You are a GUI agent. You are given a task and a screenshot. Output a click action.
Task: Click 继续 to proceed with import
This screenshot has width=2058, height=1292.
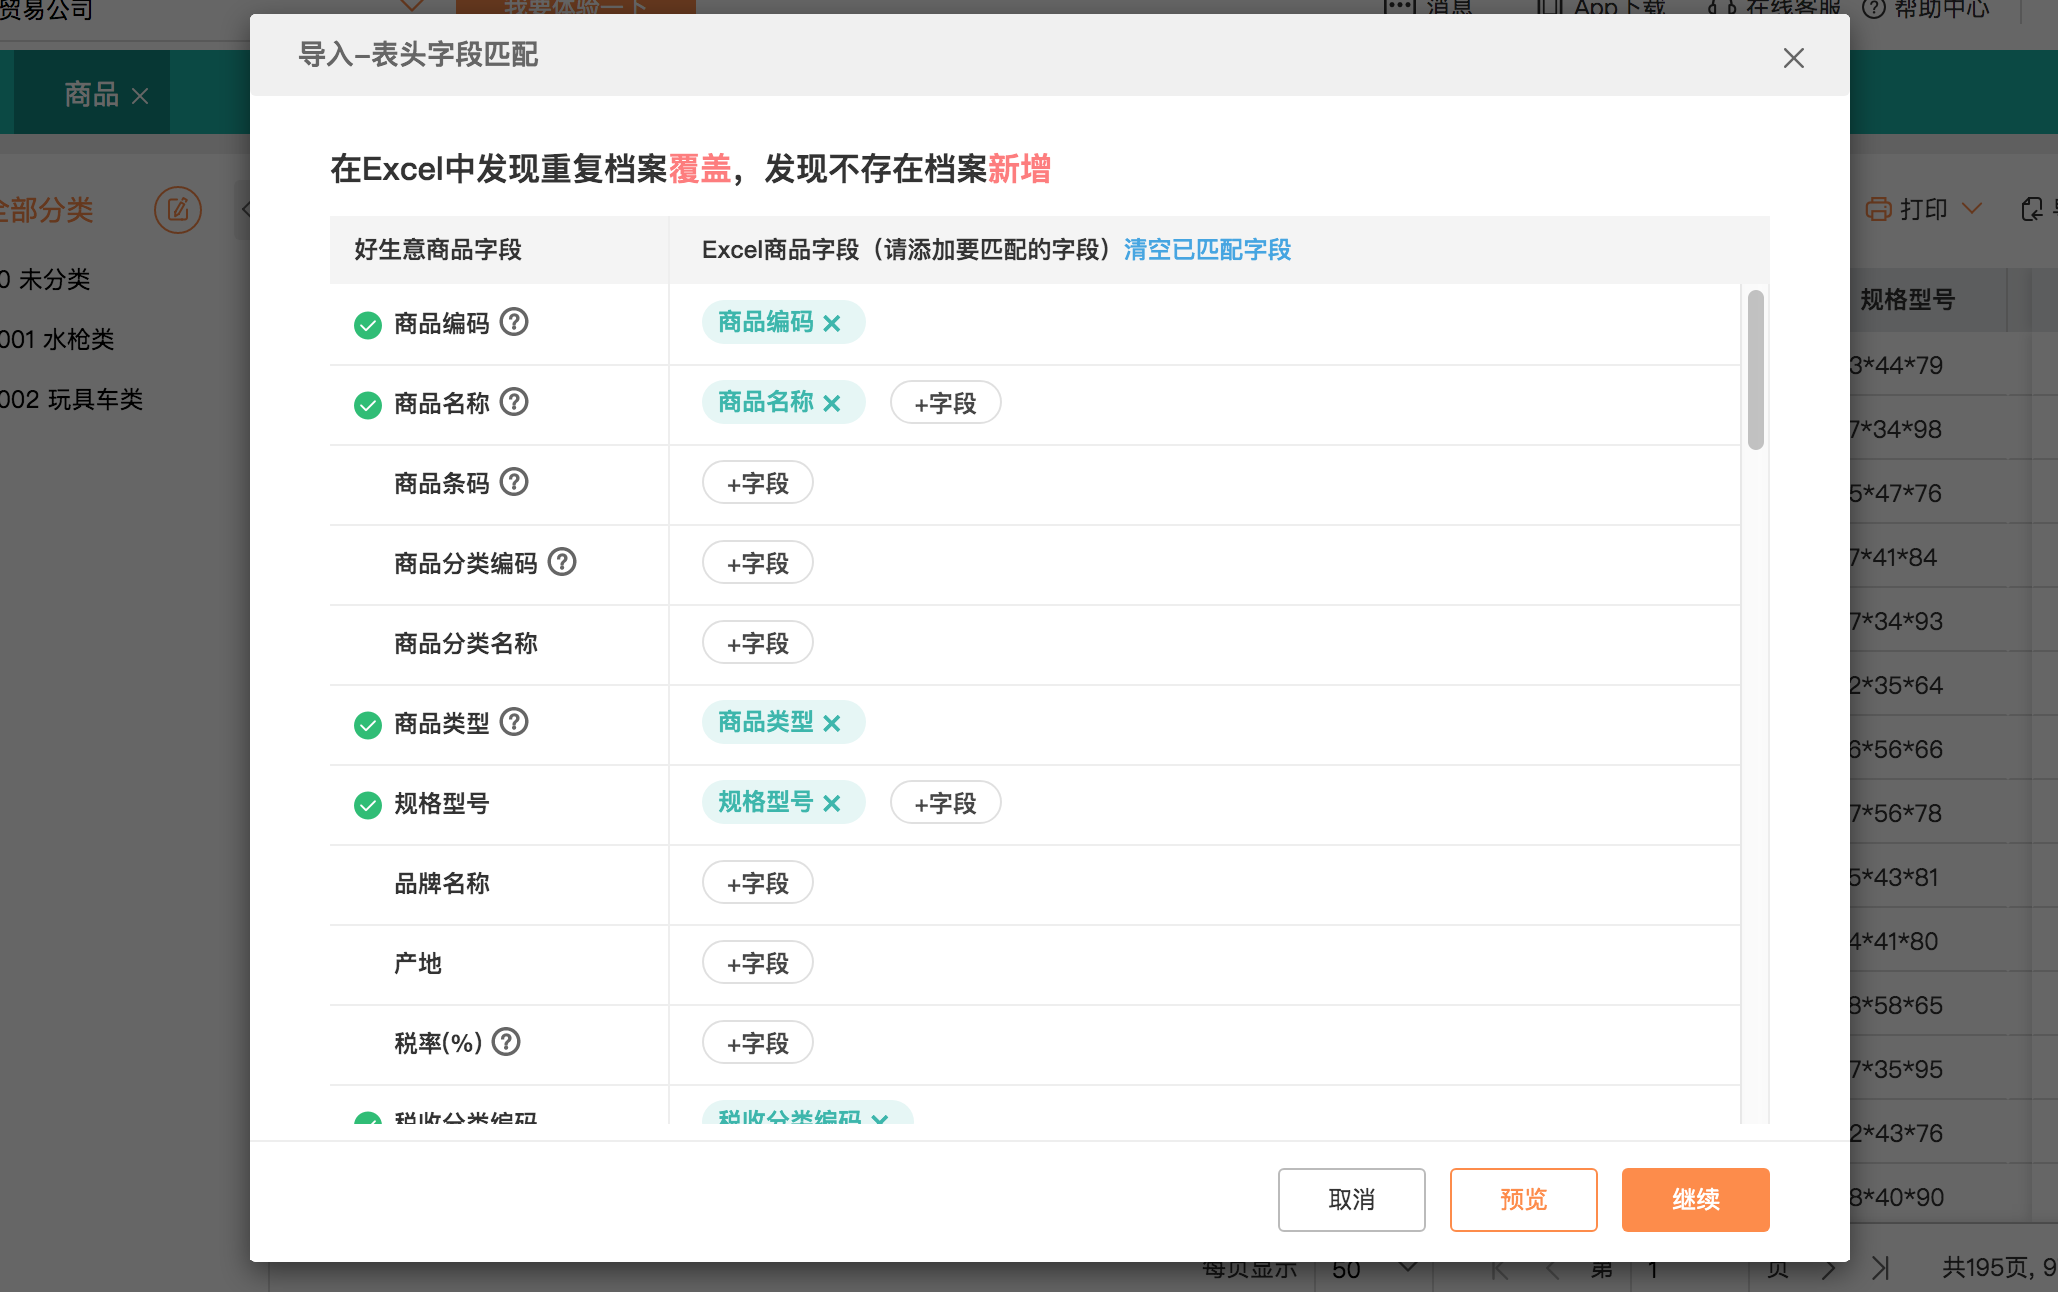click(1693, 1198)
